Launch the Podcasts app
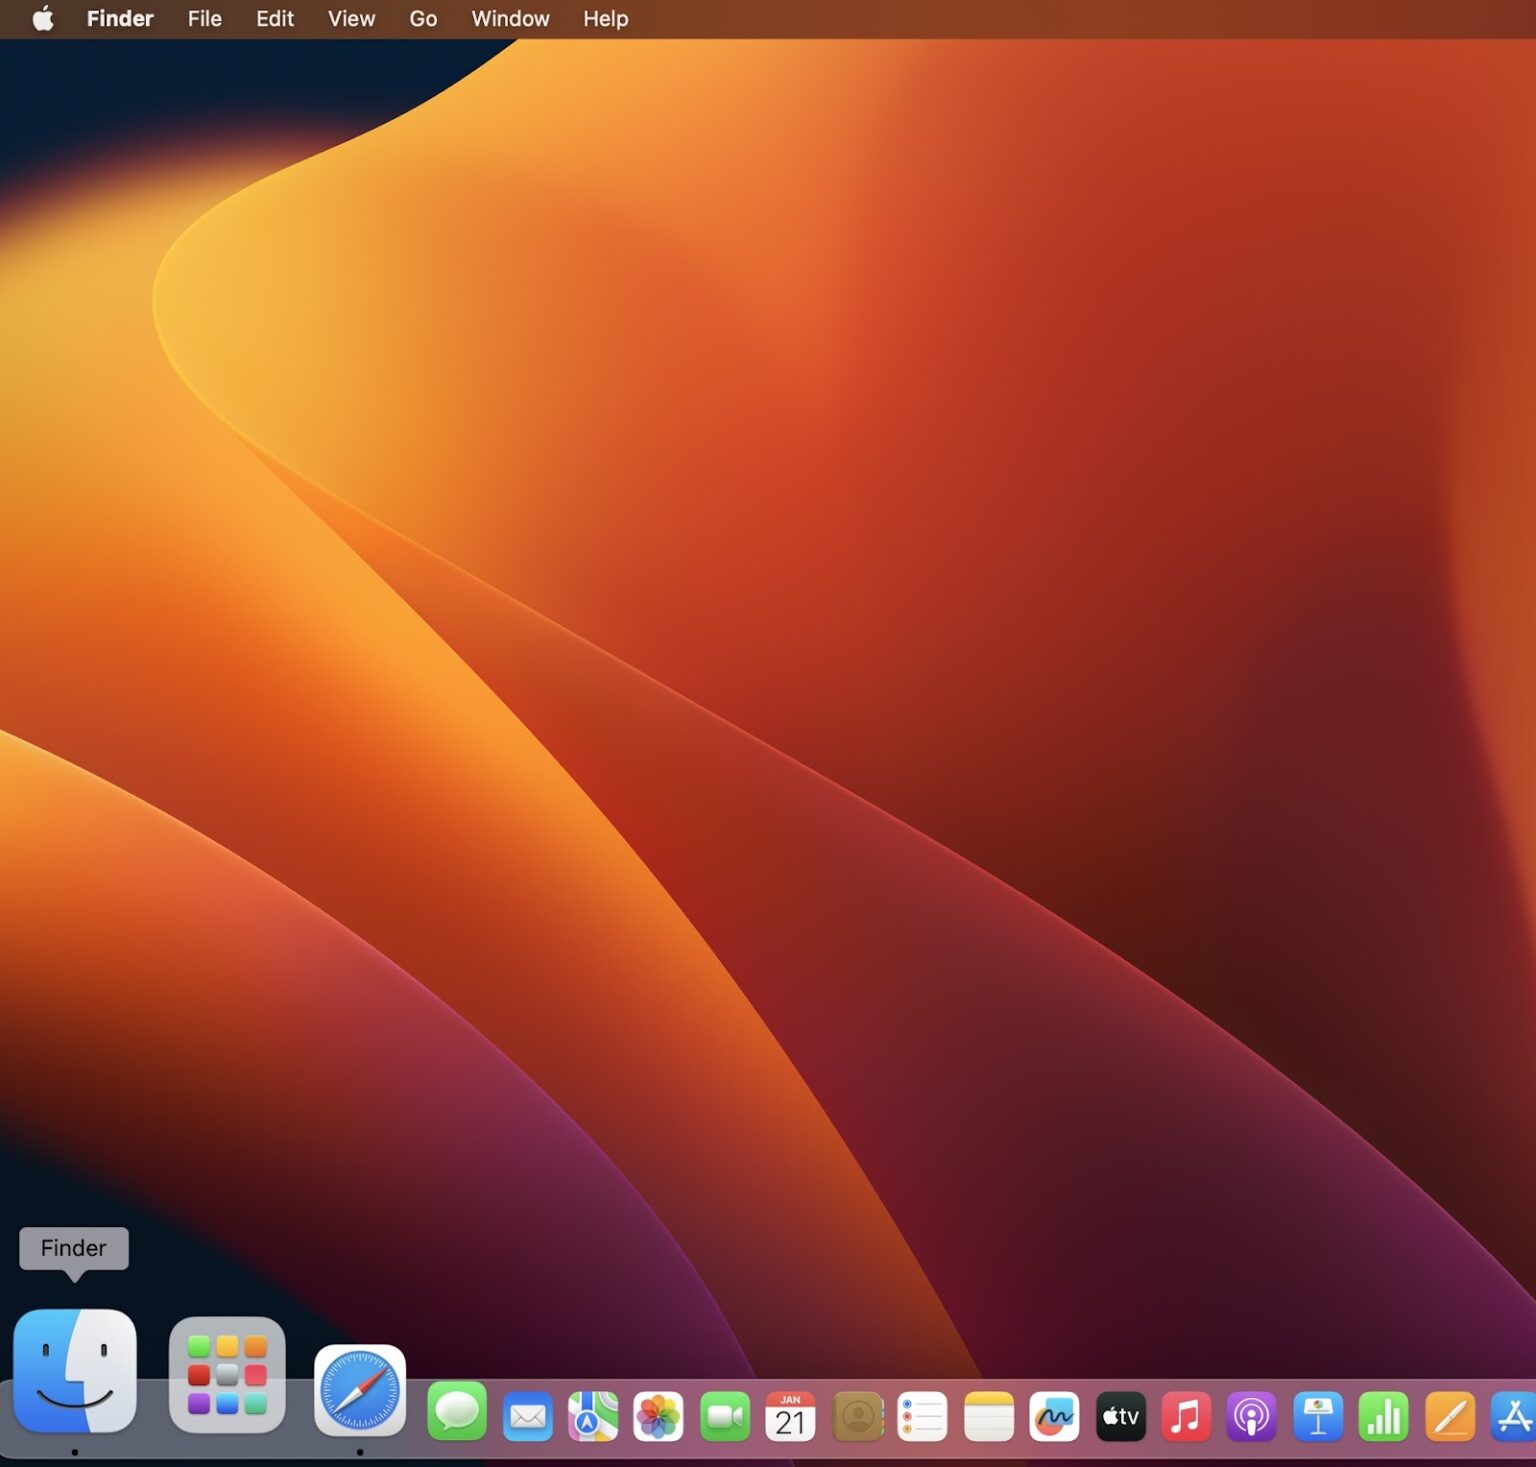The width and height of the screenshot is (1536, 1467). (1253, 1415)
